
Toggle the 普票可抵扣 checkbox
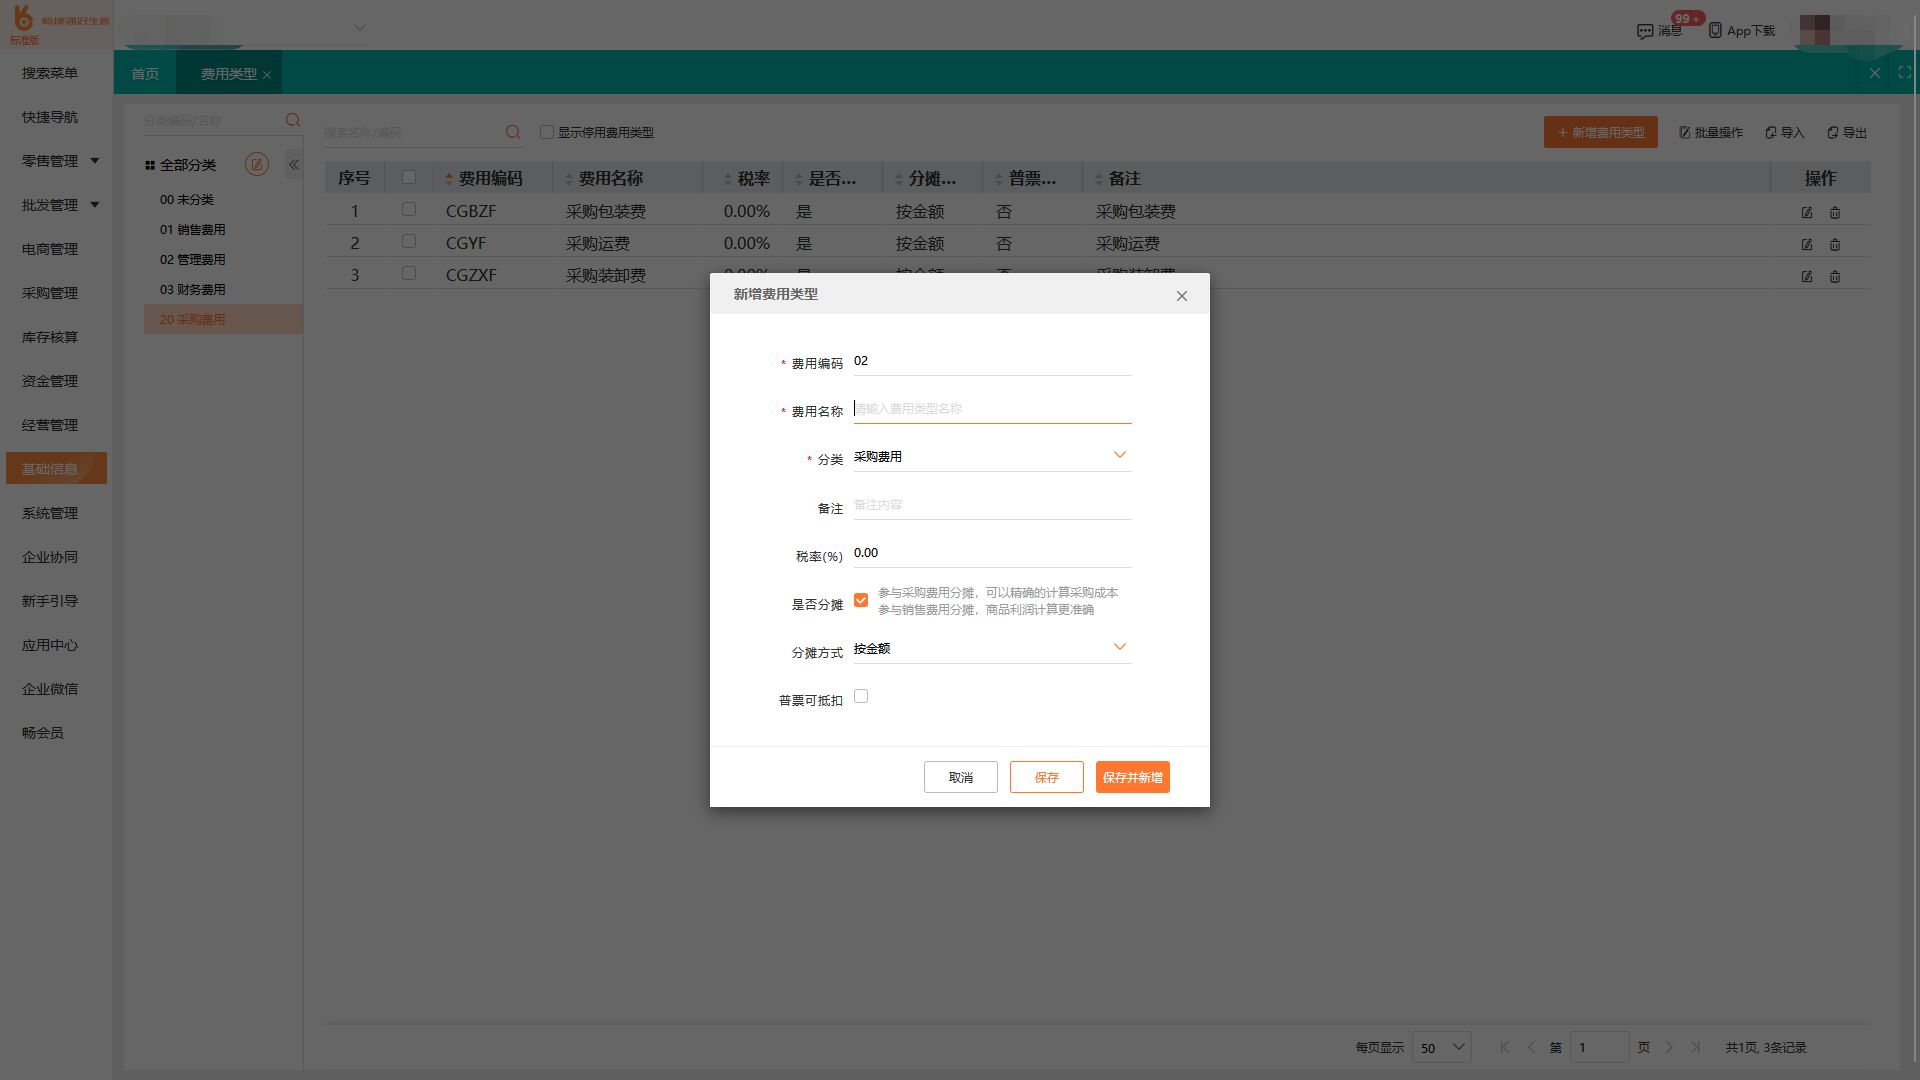point(861,694)
